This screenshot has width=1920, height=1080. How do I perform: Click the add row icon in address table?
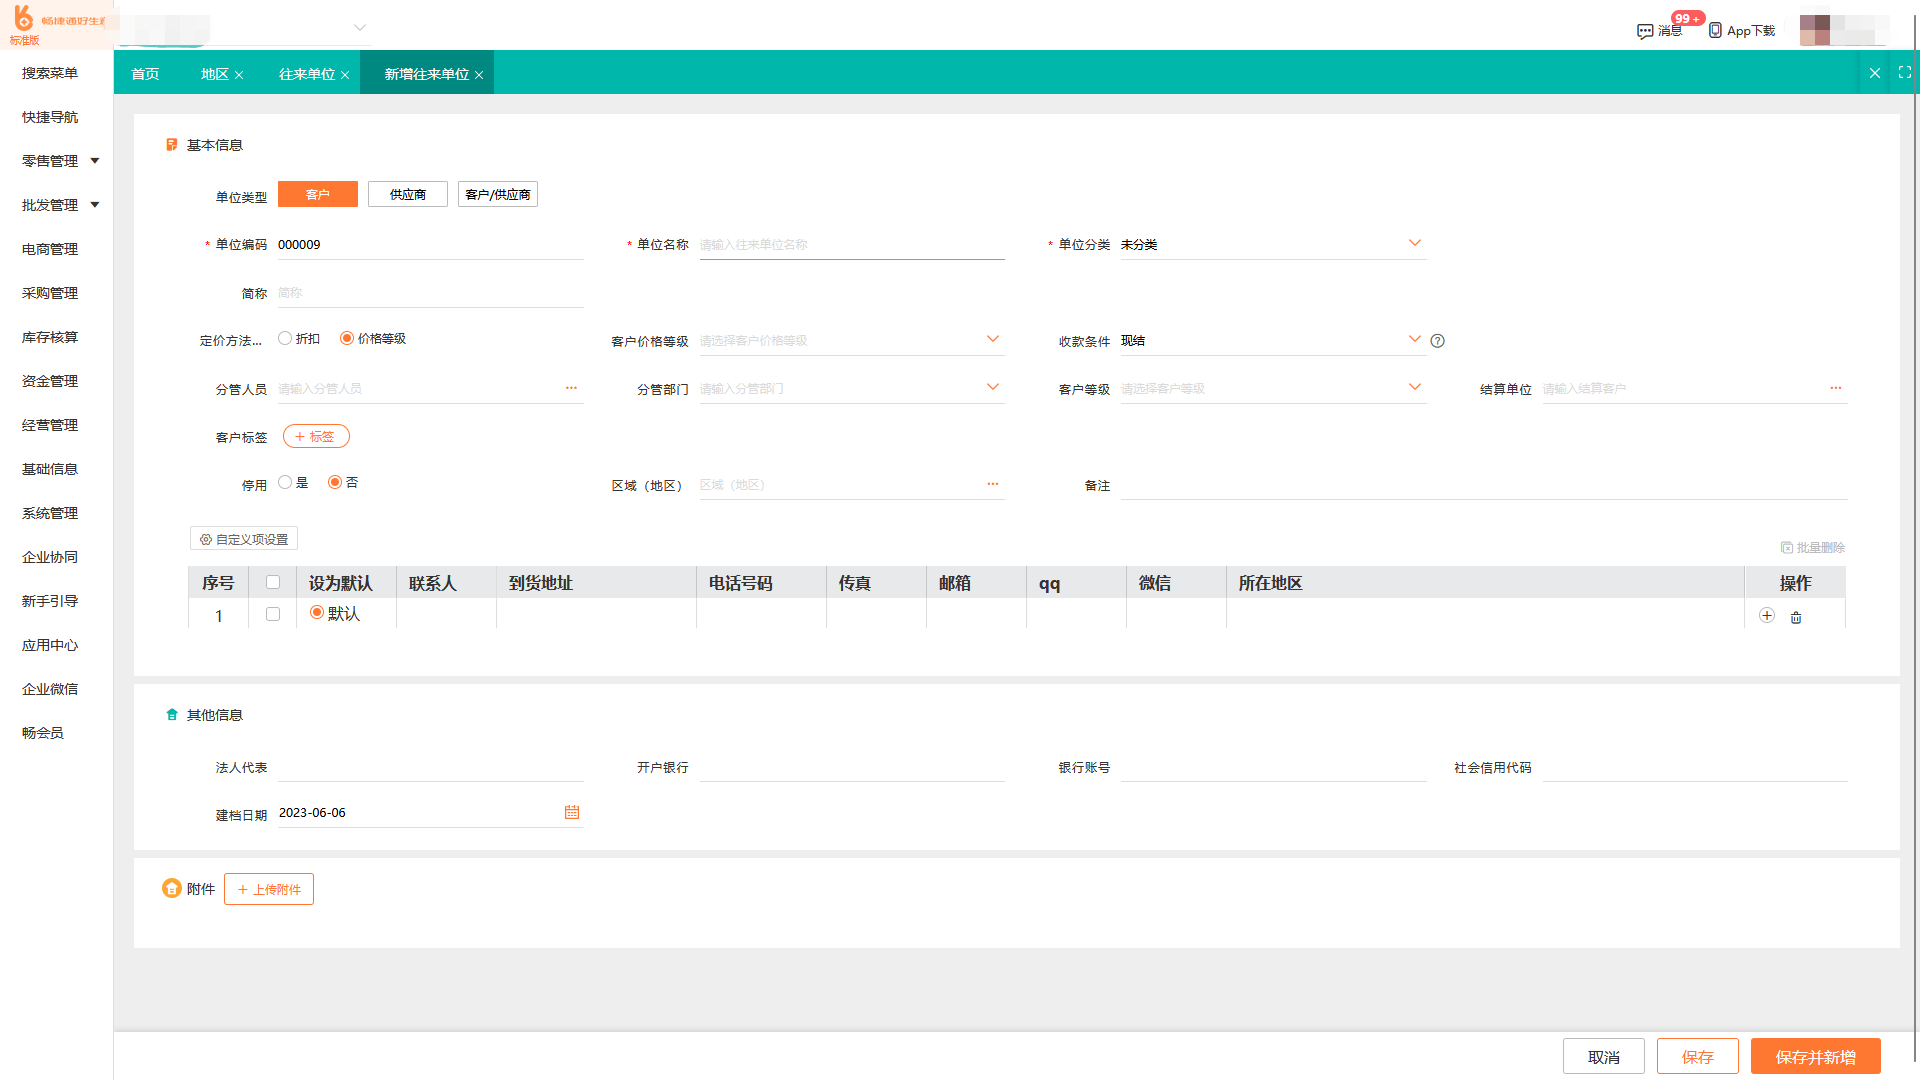1767,616
